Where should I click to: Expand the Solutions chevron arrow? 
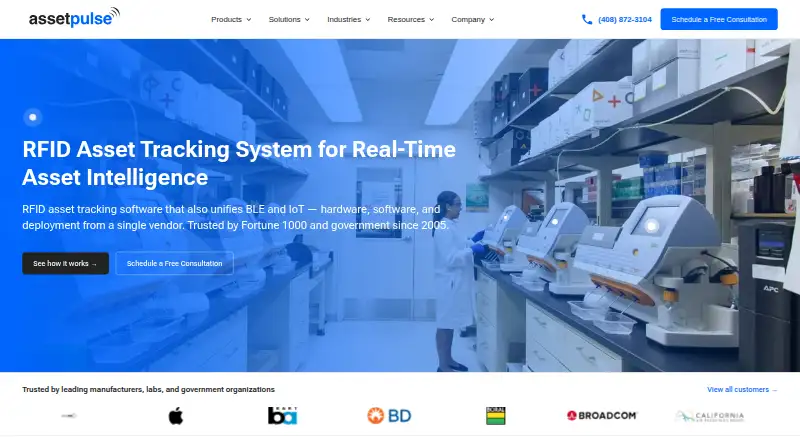tap(307, 20)
